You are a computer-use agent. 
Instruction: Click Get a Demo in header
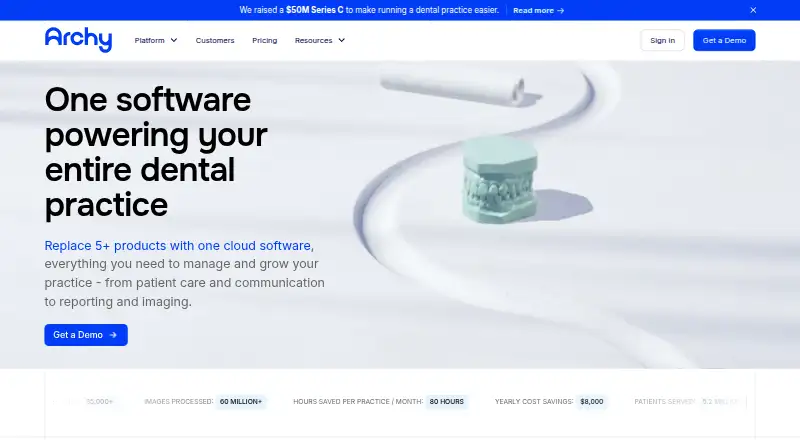[724, 40]
